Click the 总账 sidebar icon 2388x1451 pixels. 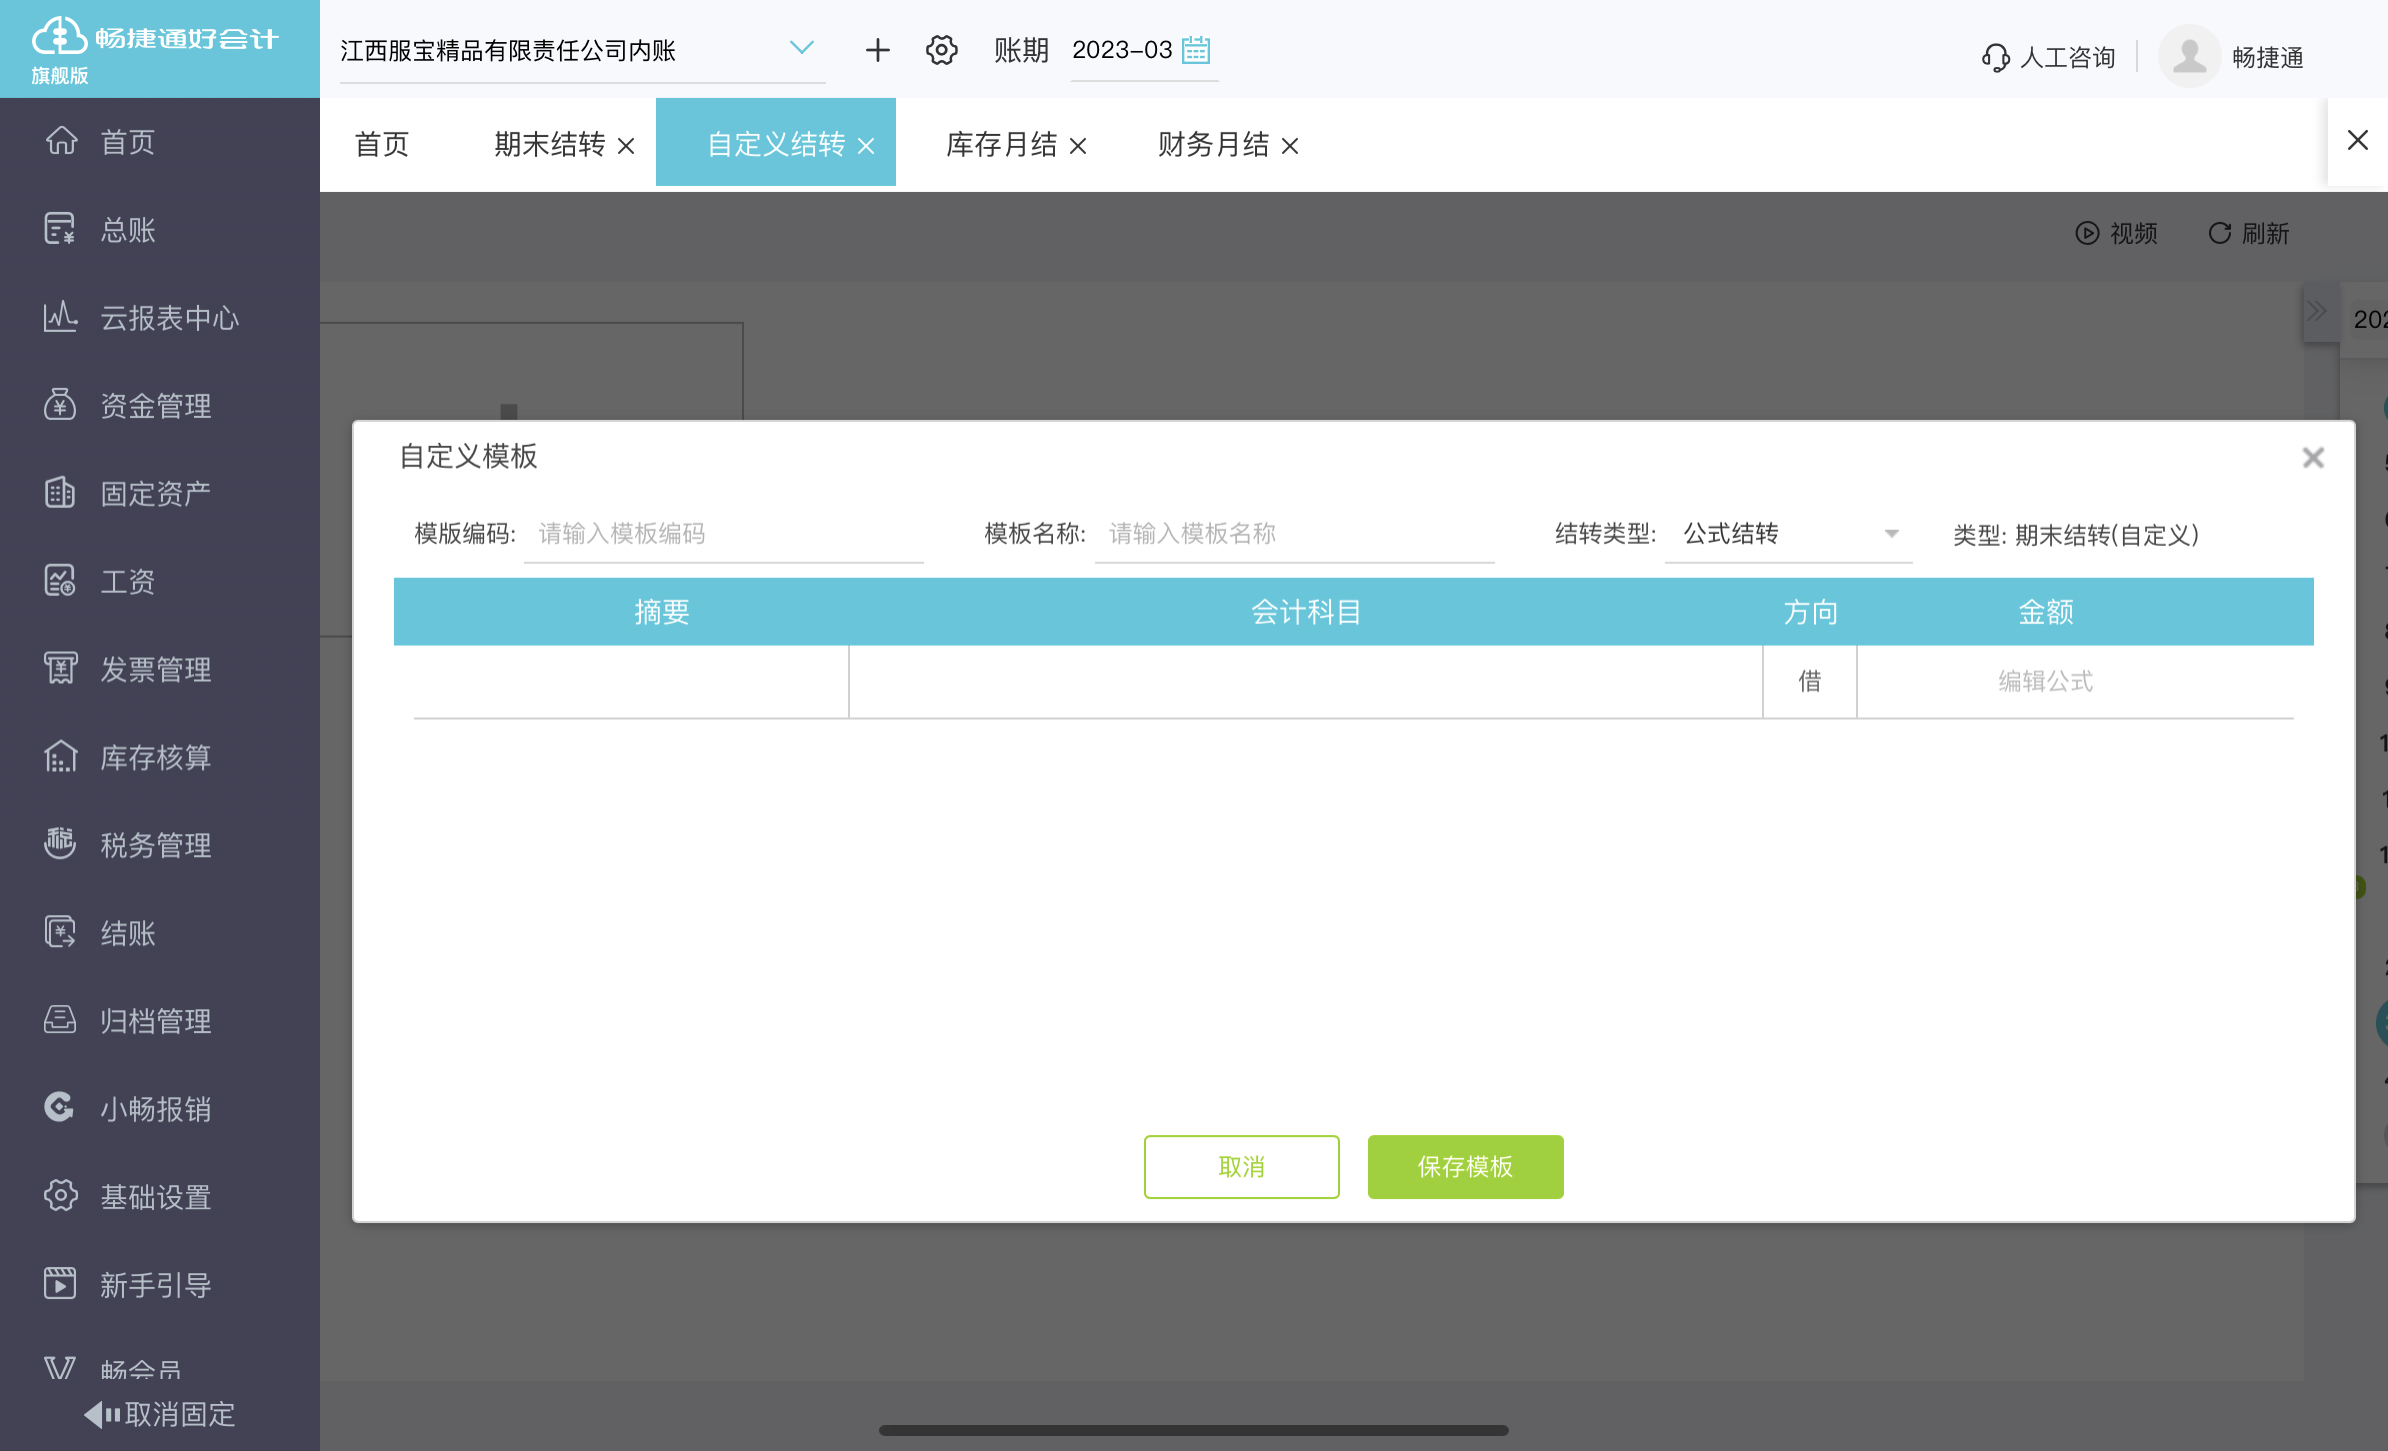(60, 230)
